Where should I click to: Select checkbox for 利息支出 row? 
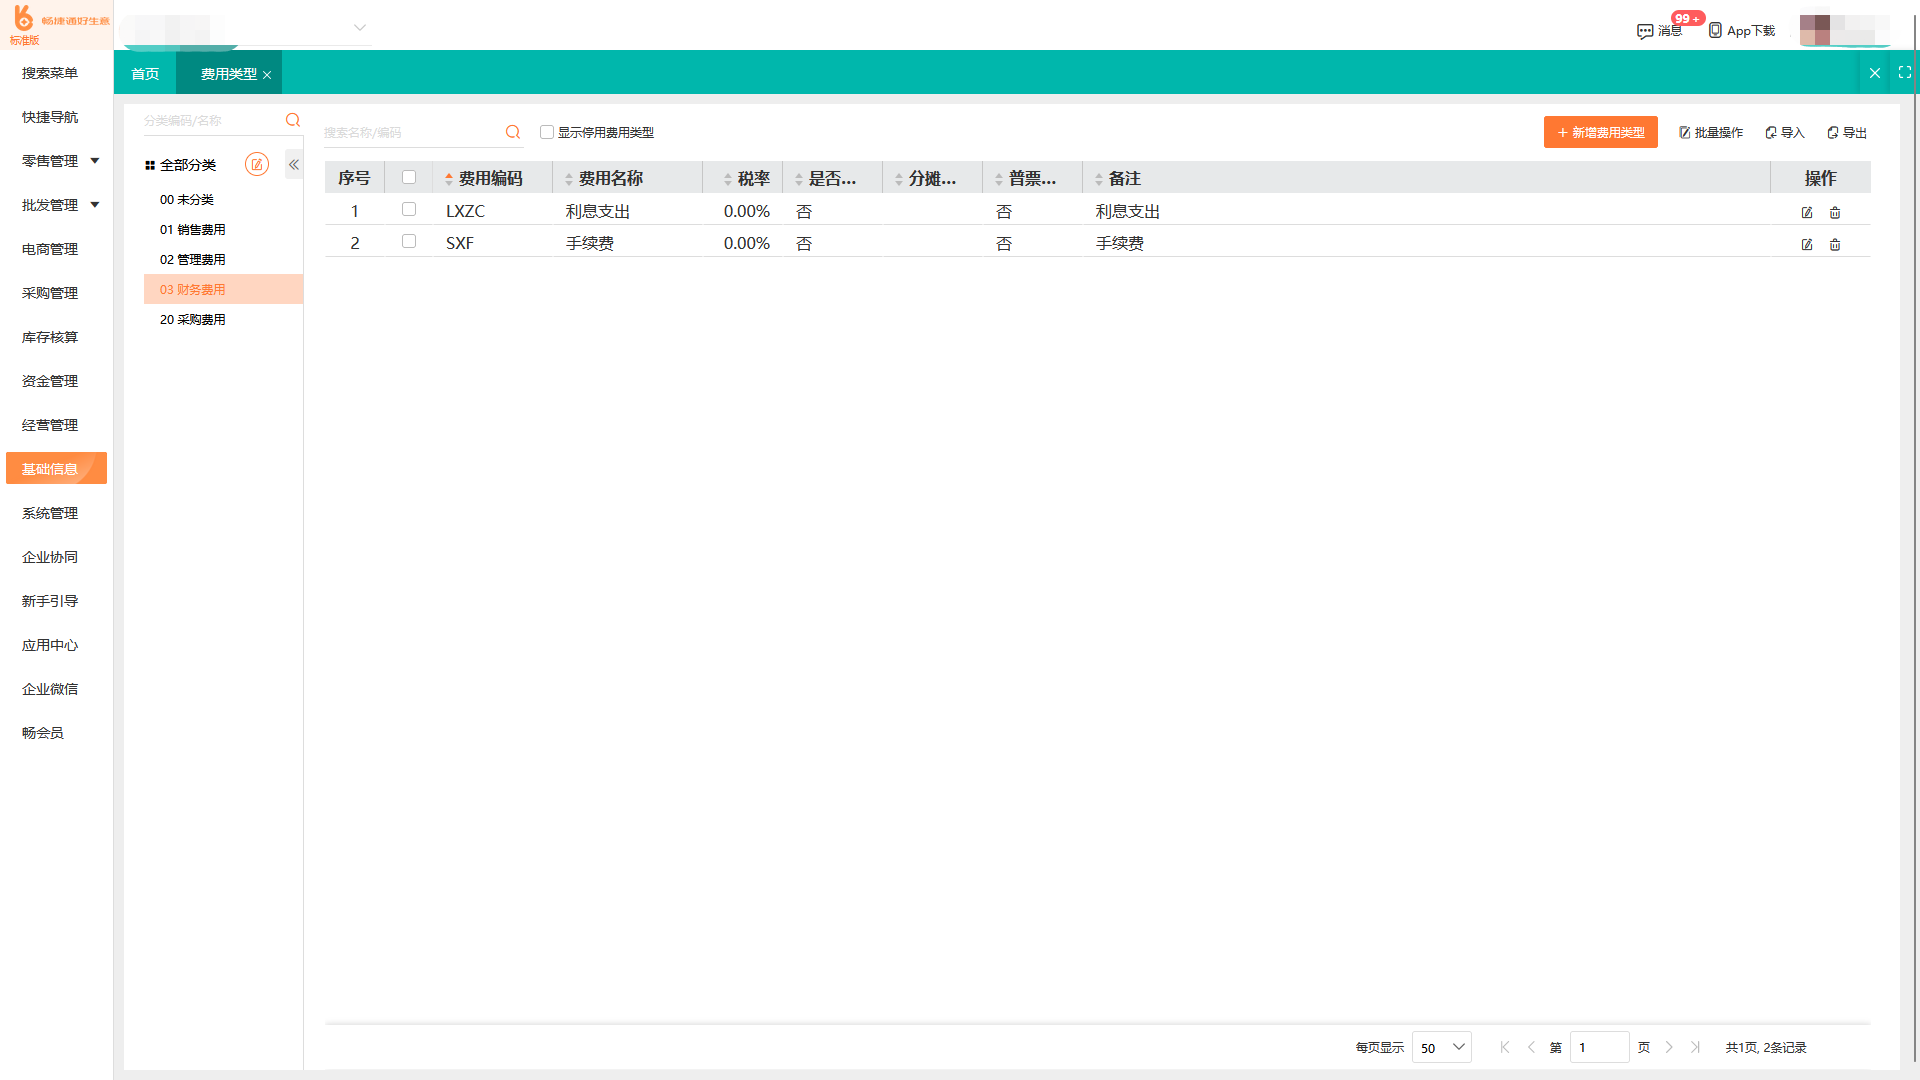(409, 208)
